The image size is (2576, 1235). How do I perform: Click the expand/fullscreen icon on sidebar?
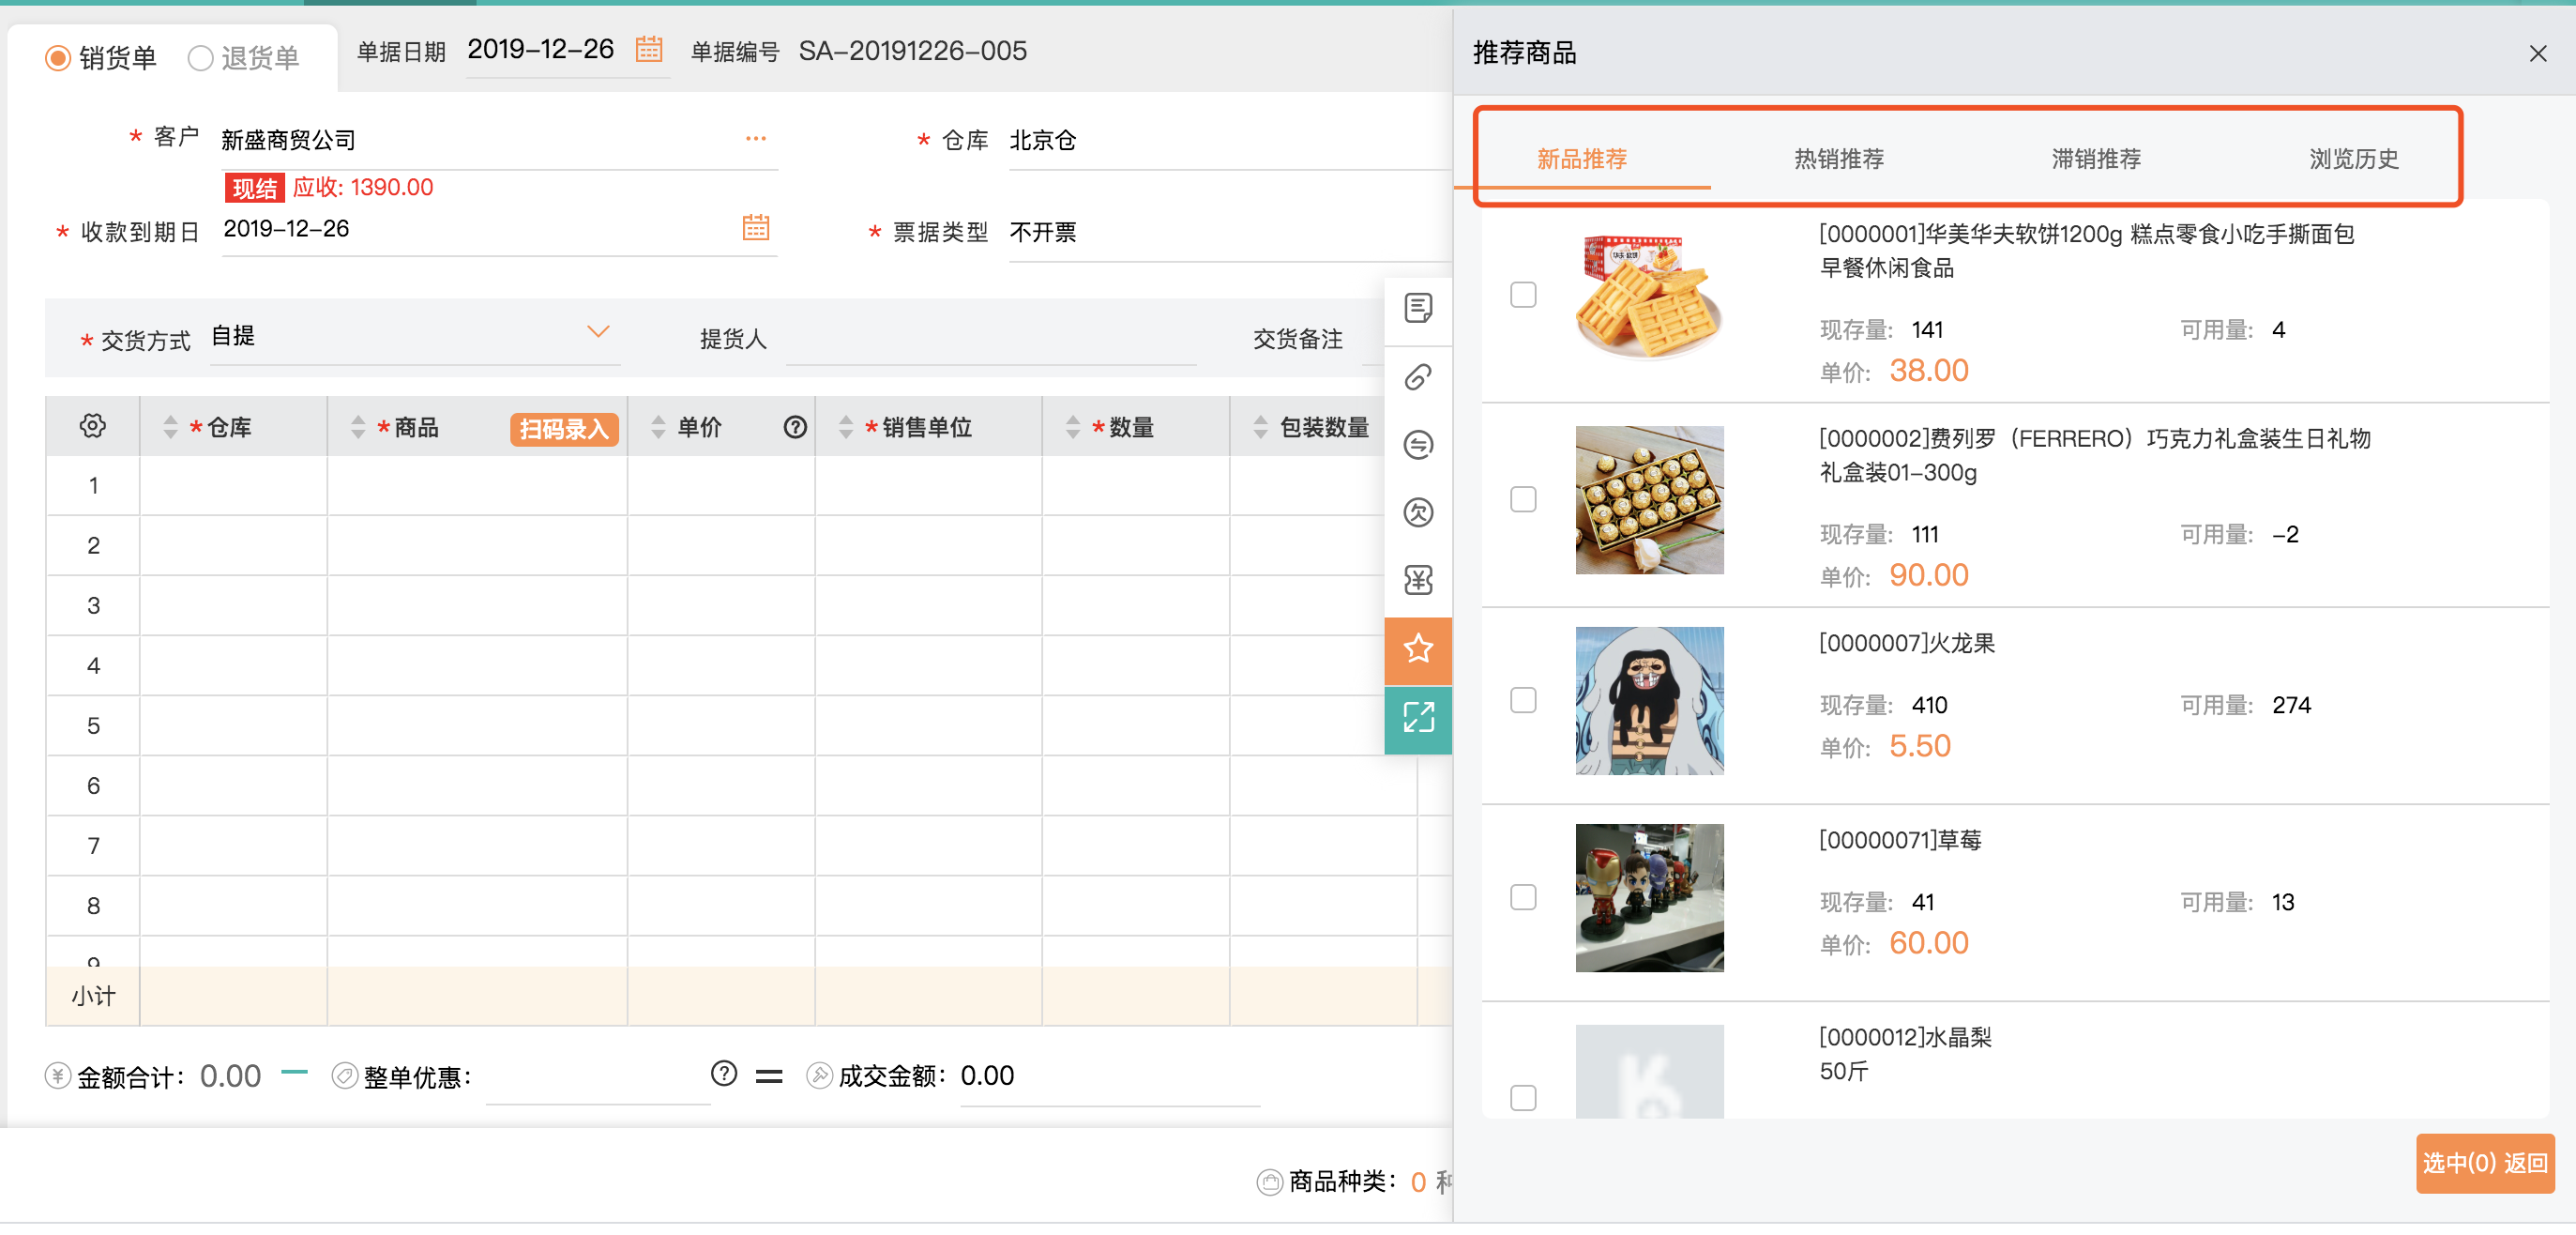(1417, 719)
